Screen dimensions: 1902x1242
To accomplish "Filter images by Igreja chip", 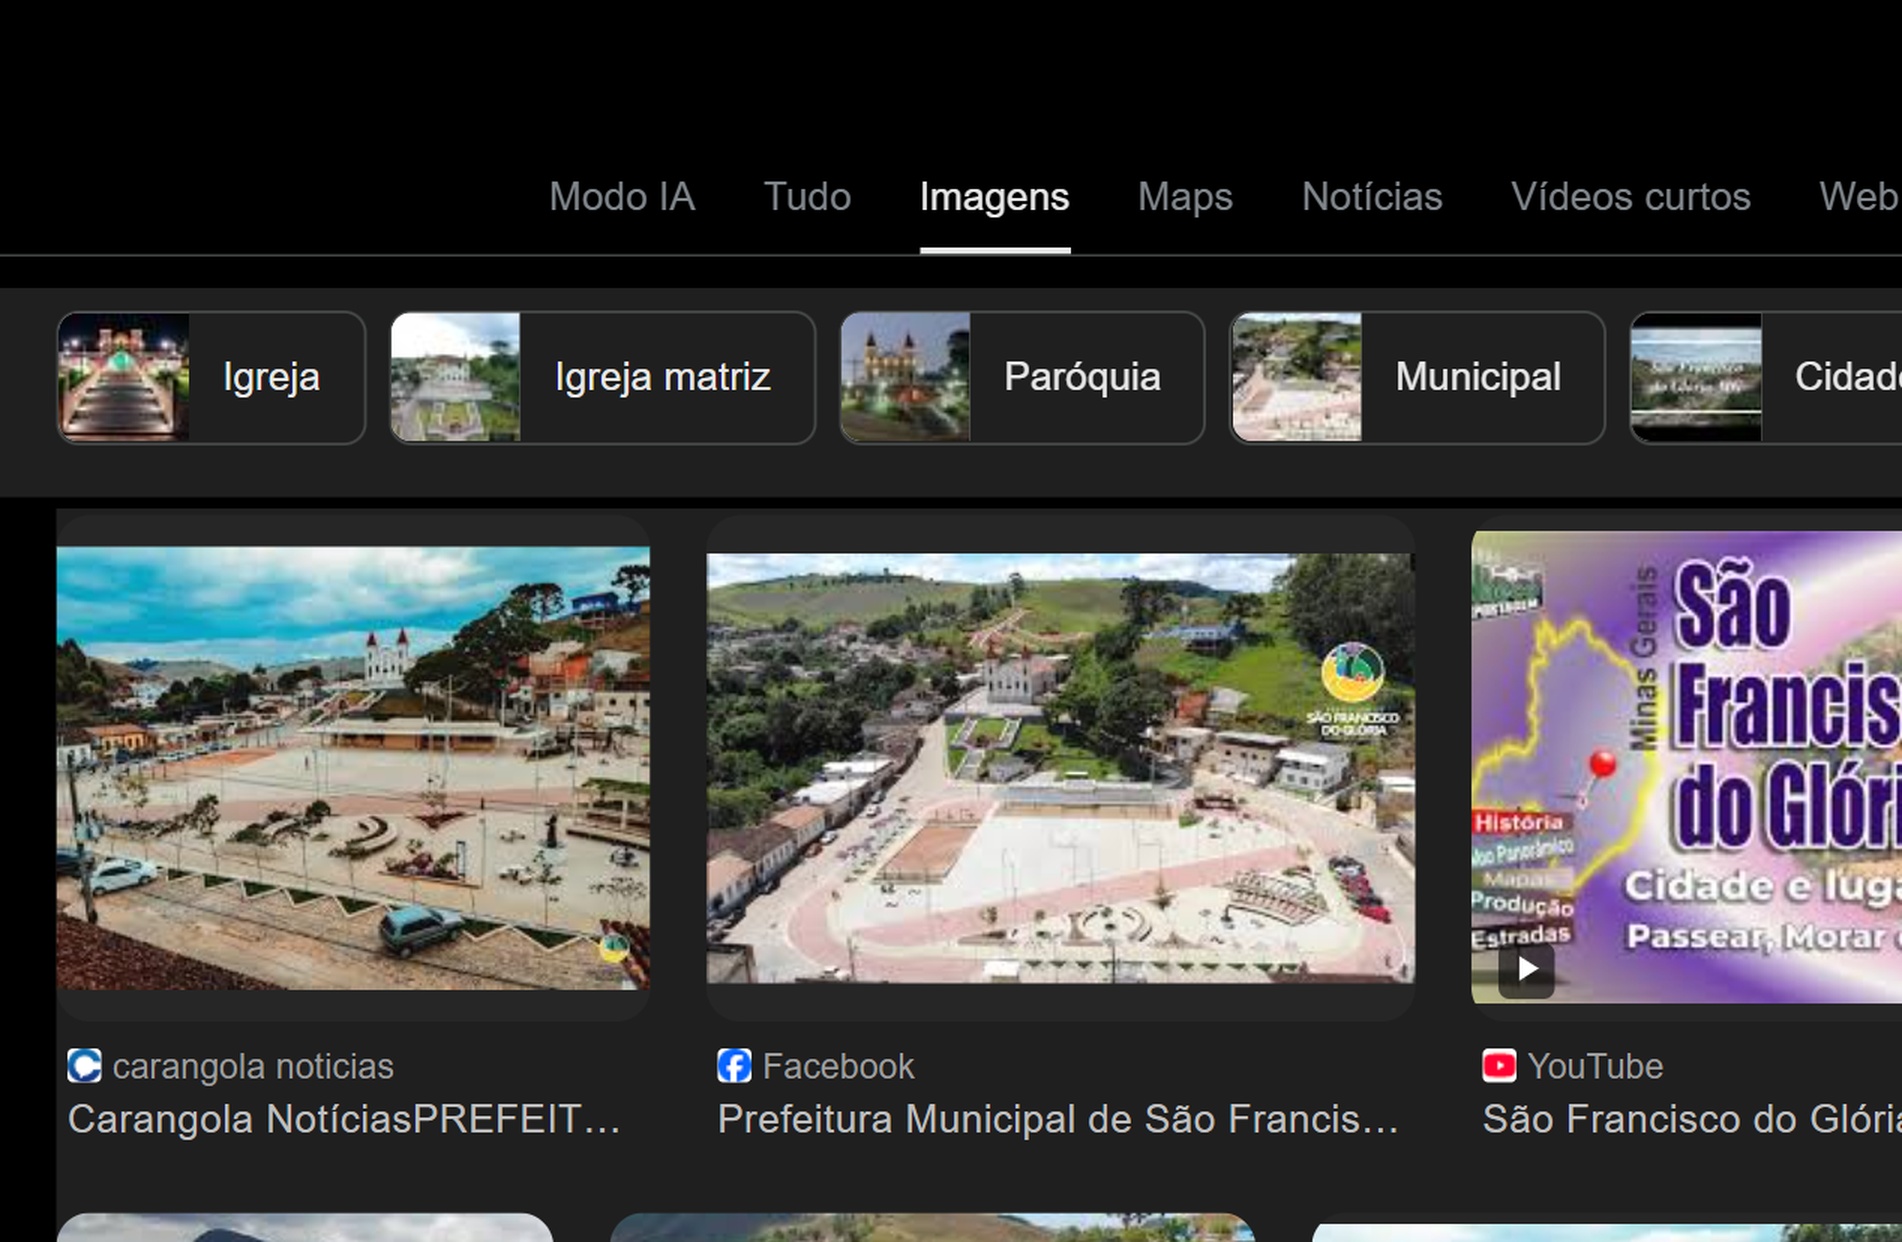I will click(x=211, y=377).
